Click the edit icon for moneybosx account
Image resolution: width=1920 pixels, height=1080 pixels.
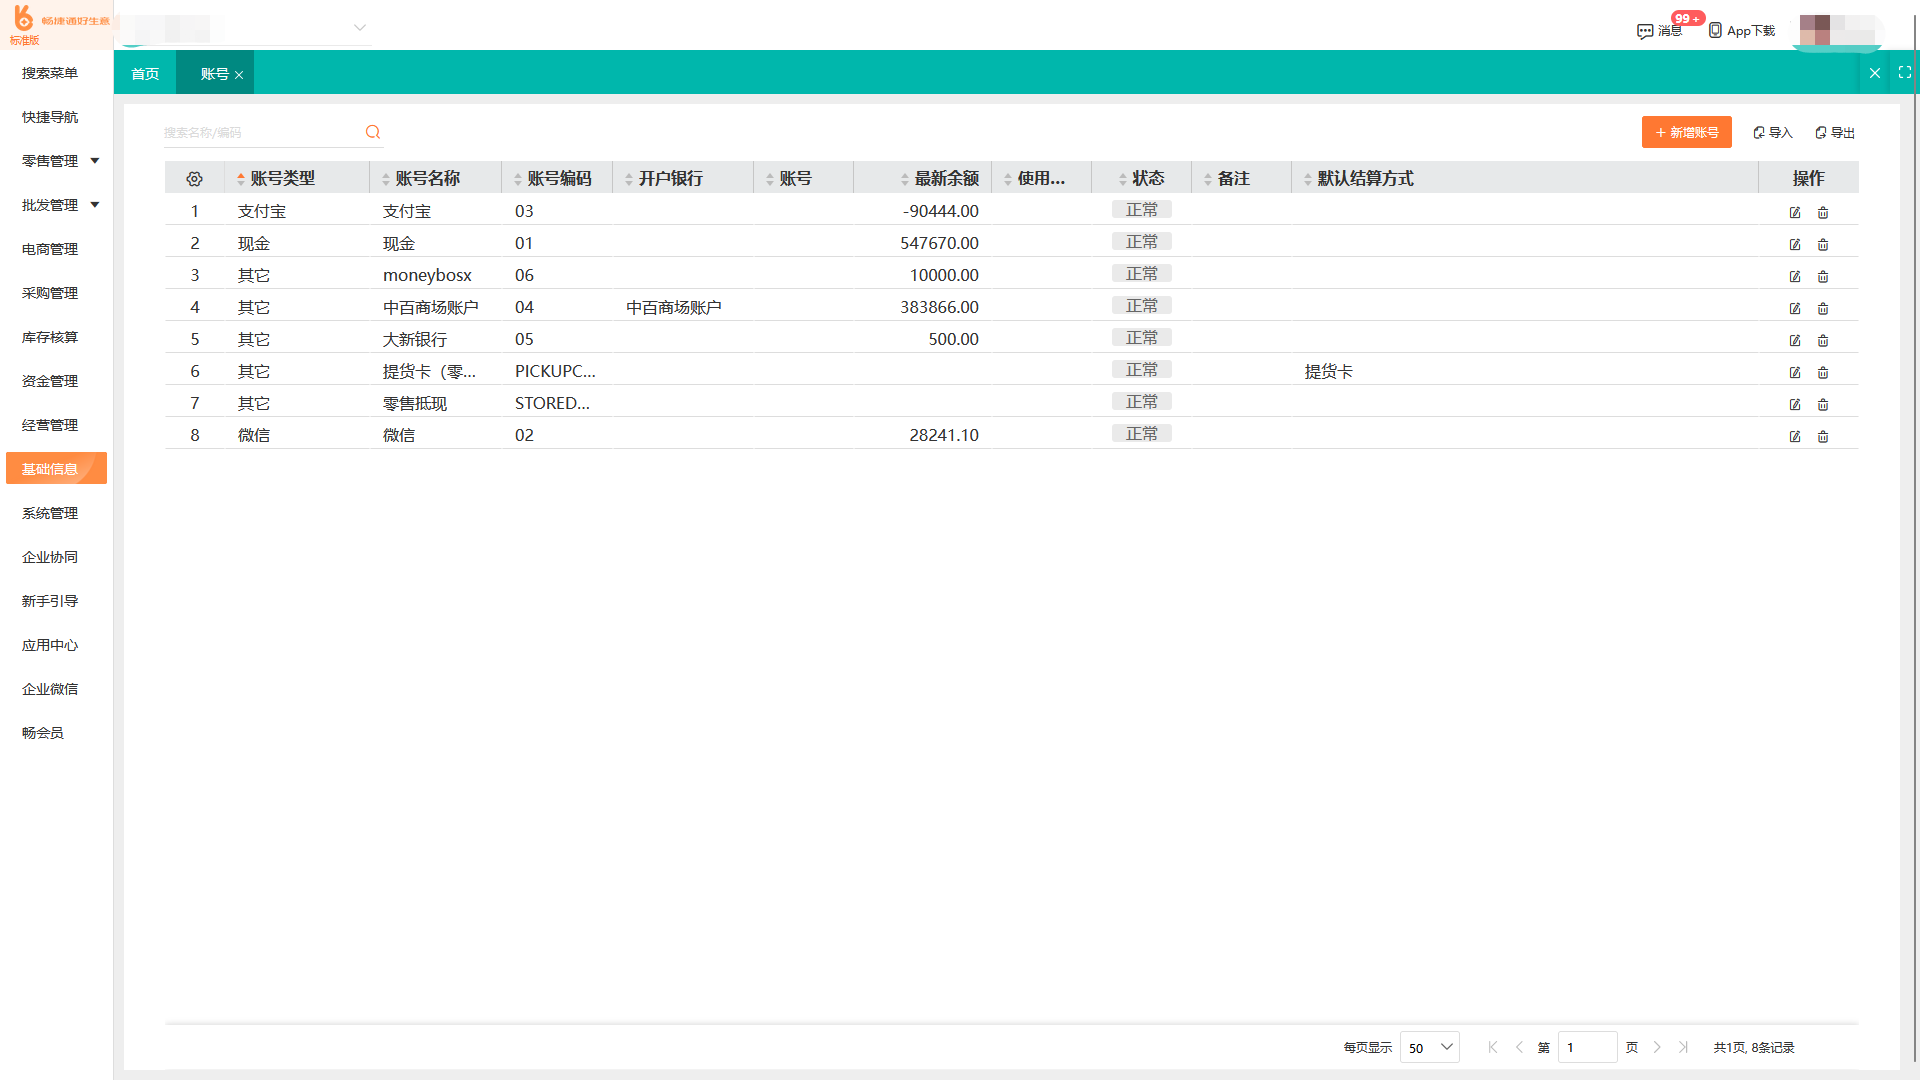(x=1796, y=276)
